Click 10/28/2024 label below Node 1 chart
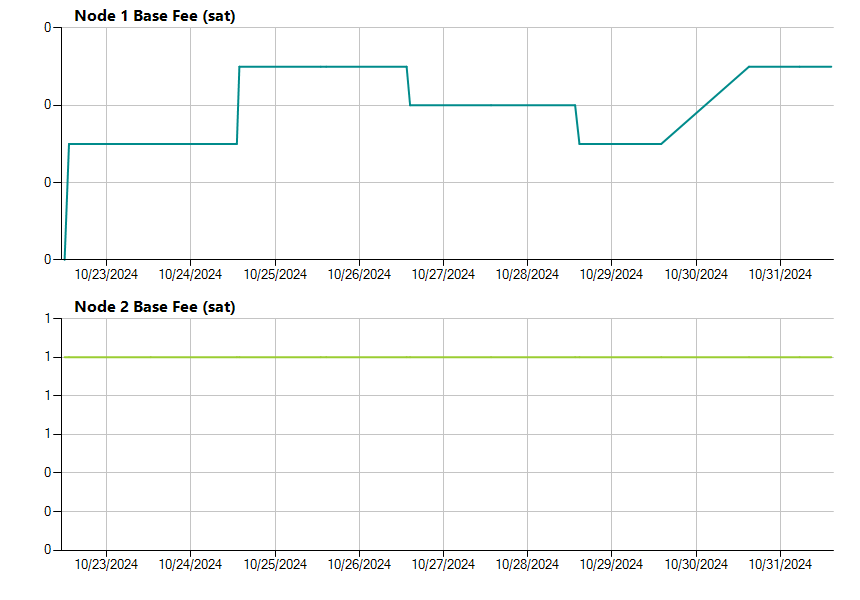This screenshot has width=860, height=600. pyautogui.click(x=528, y=274)
